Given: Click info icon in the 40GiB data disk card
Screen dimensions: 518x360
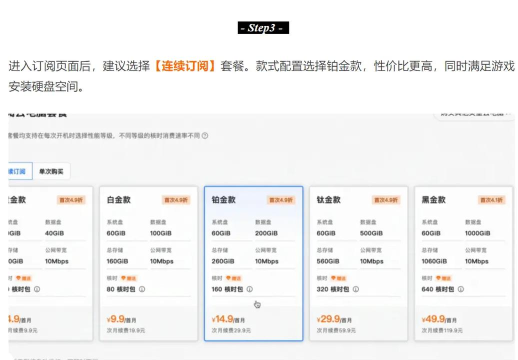Looking at the screenshot, I should (x=37, y=289).
